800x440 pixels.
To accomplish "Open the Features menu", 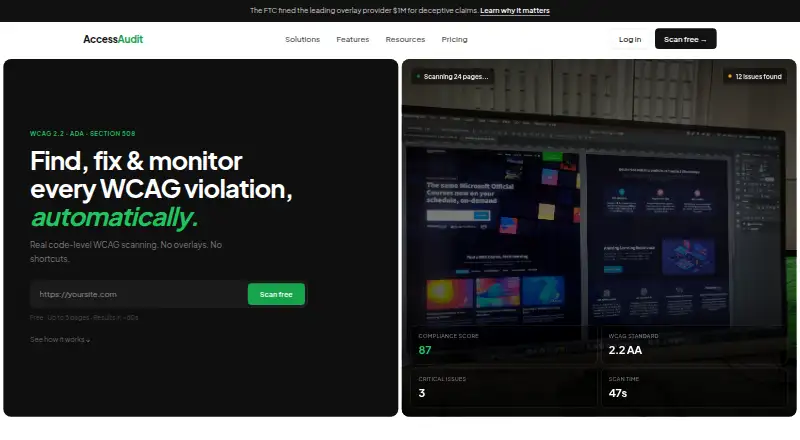I will pos(353,39).
